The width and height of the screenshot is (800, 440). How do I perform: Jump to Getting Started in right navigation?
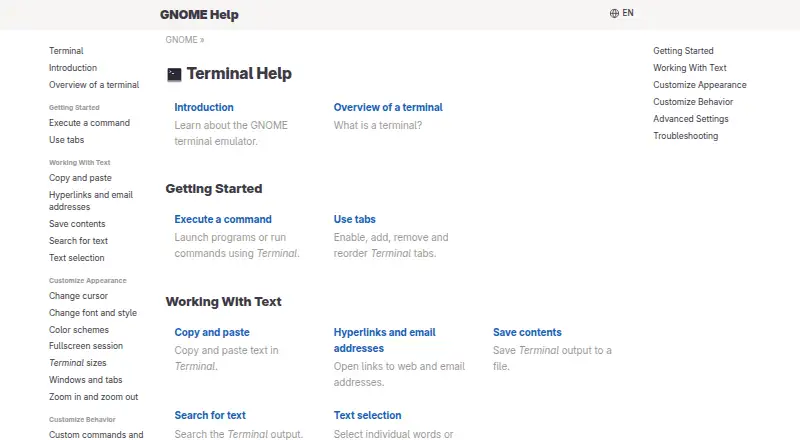[x=683, y=51]
